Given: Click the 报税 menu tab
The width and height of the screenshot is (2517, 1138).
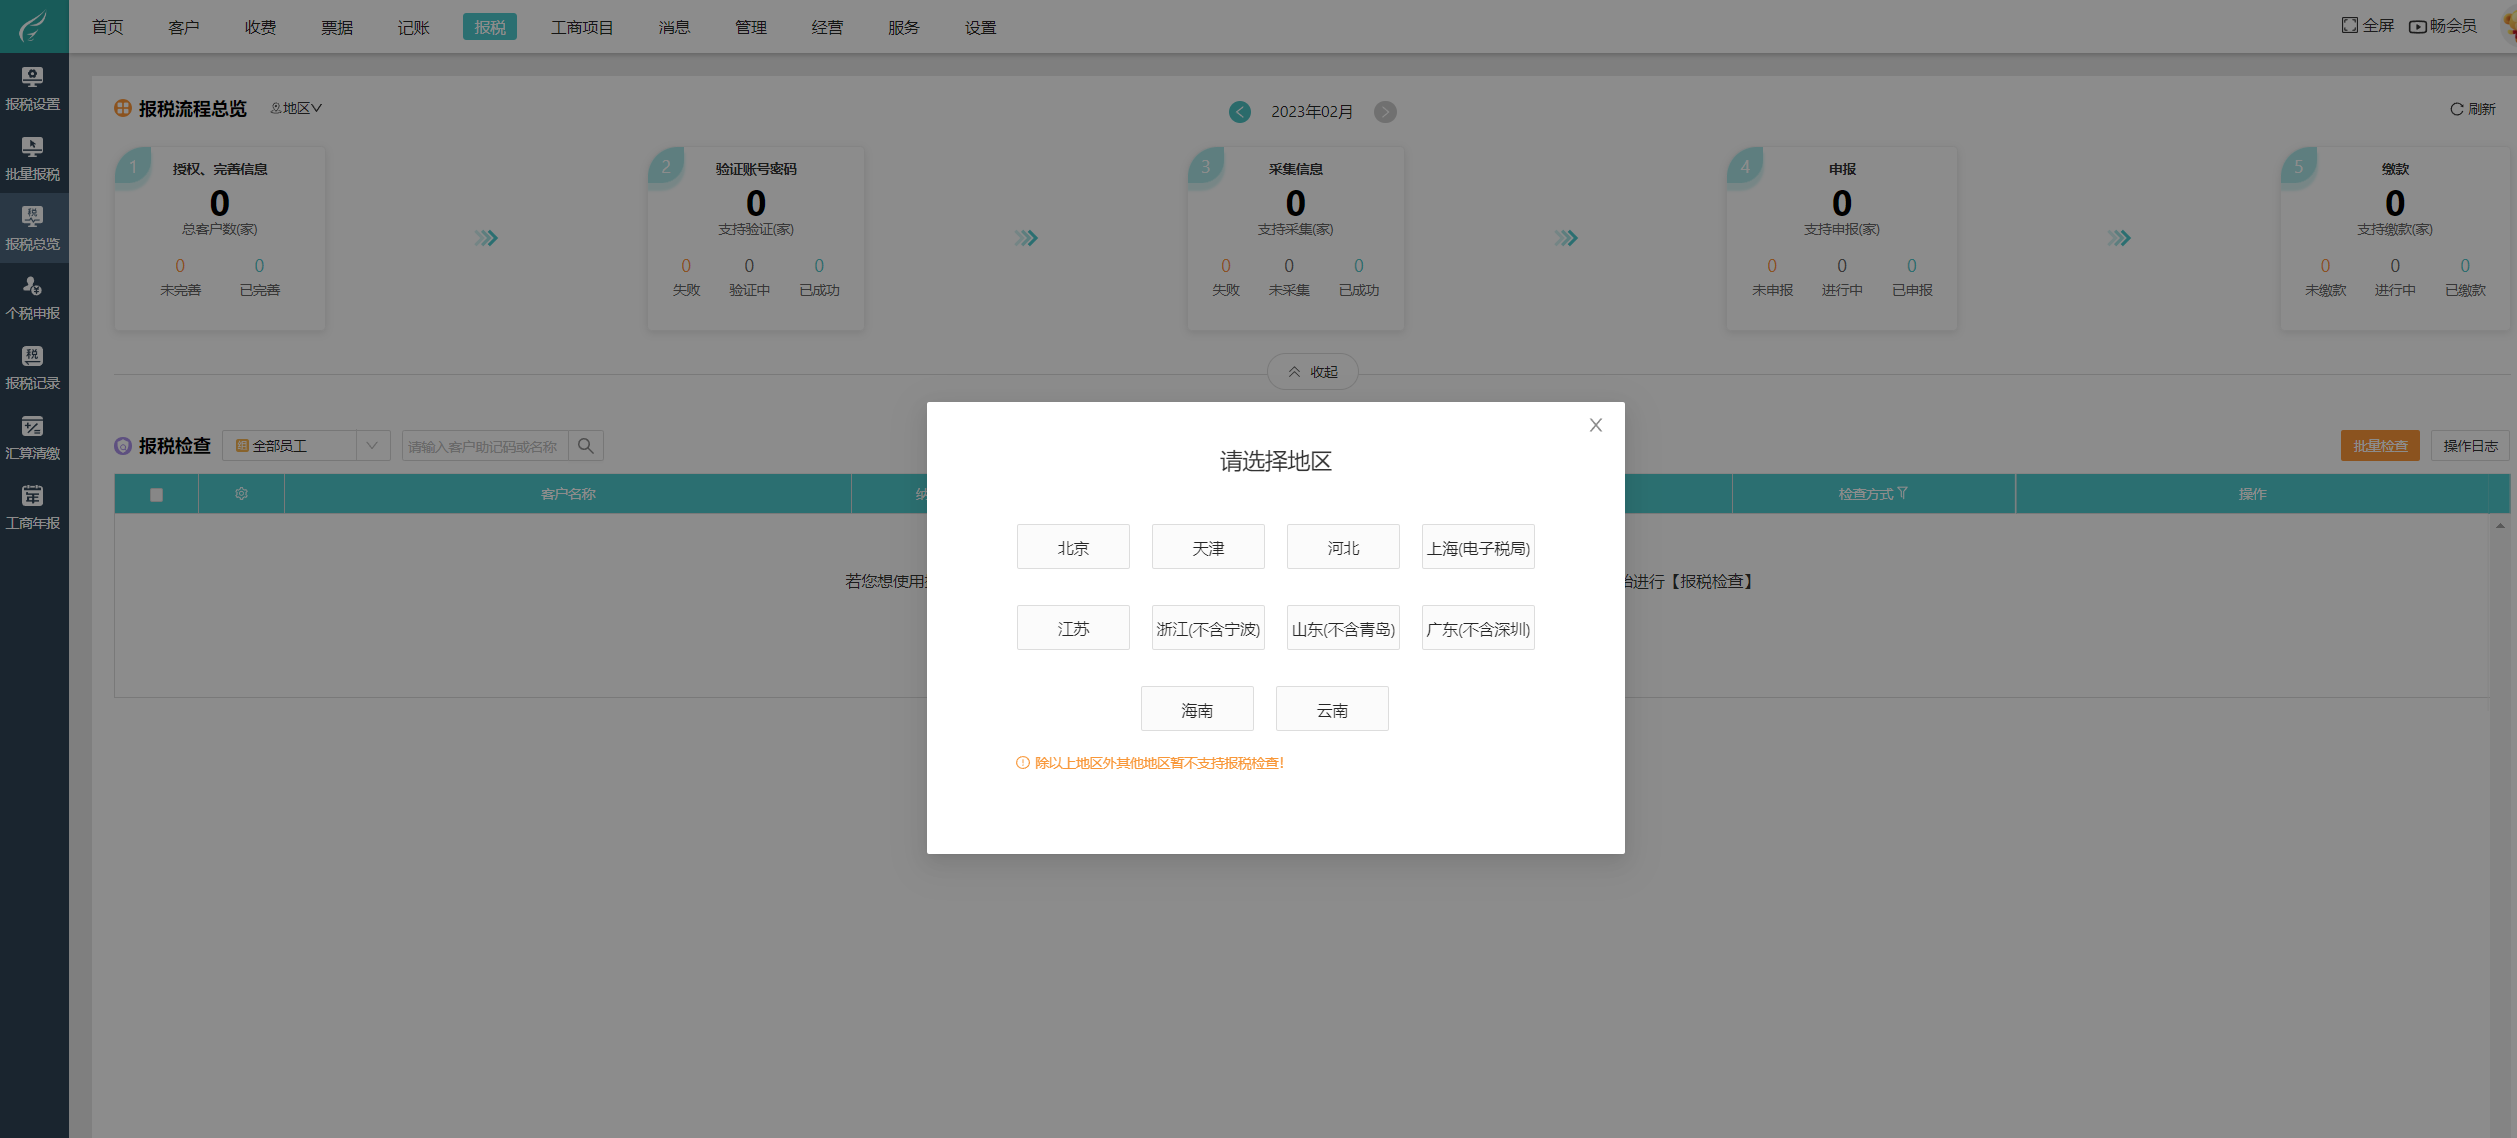Looking at the screenshot, I should pos(490,27).
